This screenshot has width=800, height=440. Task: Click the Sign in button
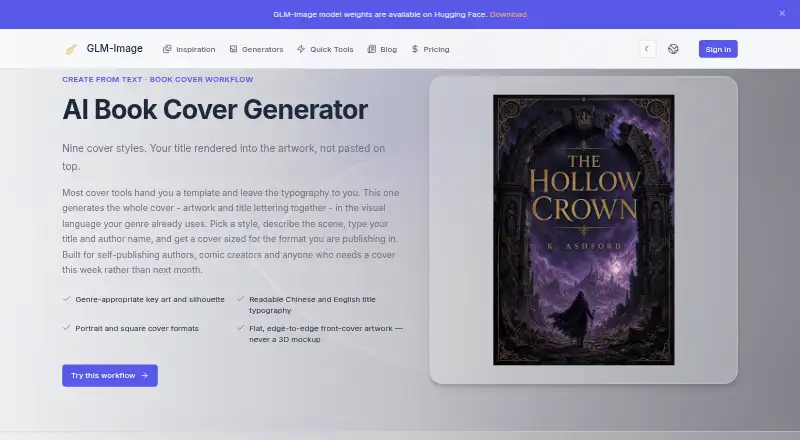718,49
